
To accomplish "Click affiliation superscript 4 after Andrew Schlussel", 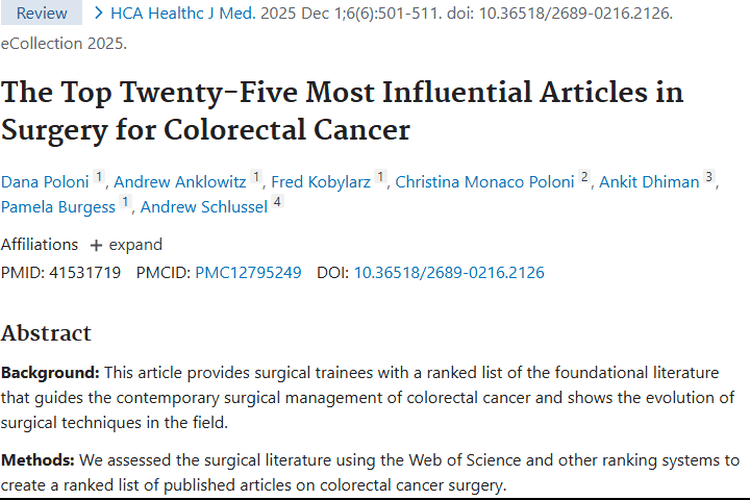I will [277, 202].
